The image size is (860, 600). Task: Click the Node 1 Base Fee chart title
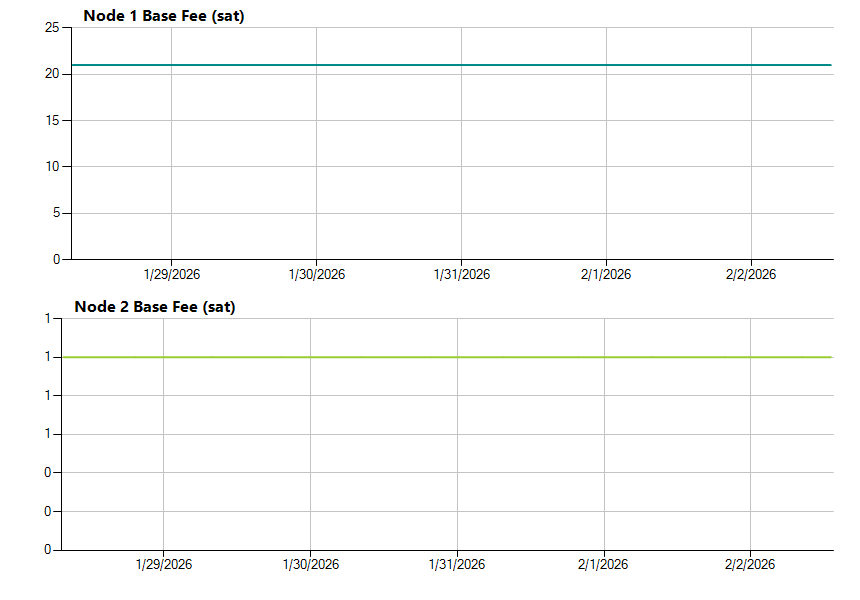[163, 16]
